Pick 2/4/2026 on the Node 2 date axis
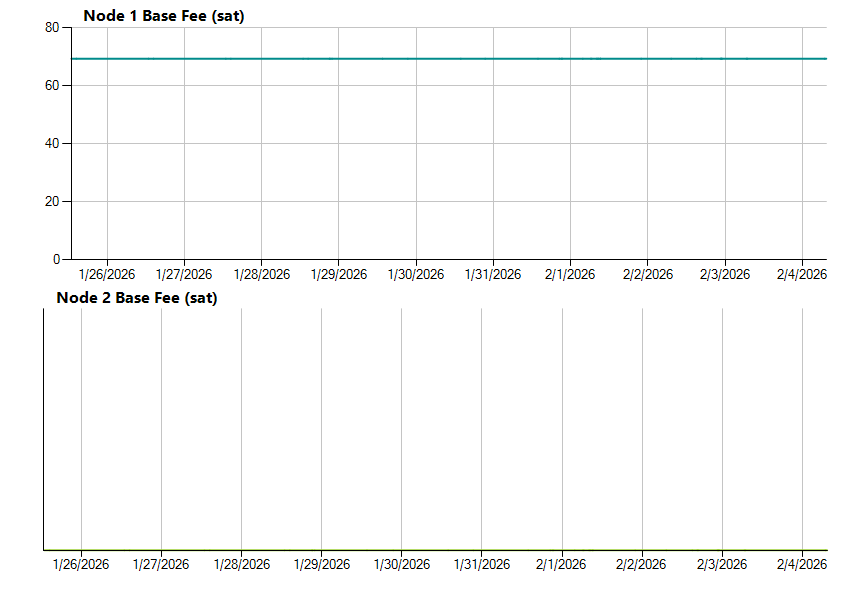Viewport: 860px width, 600px height. pyautogui.click(x=801, y=564)
